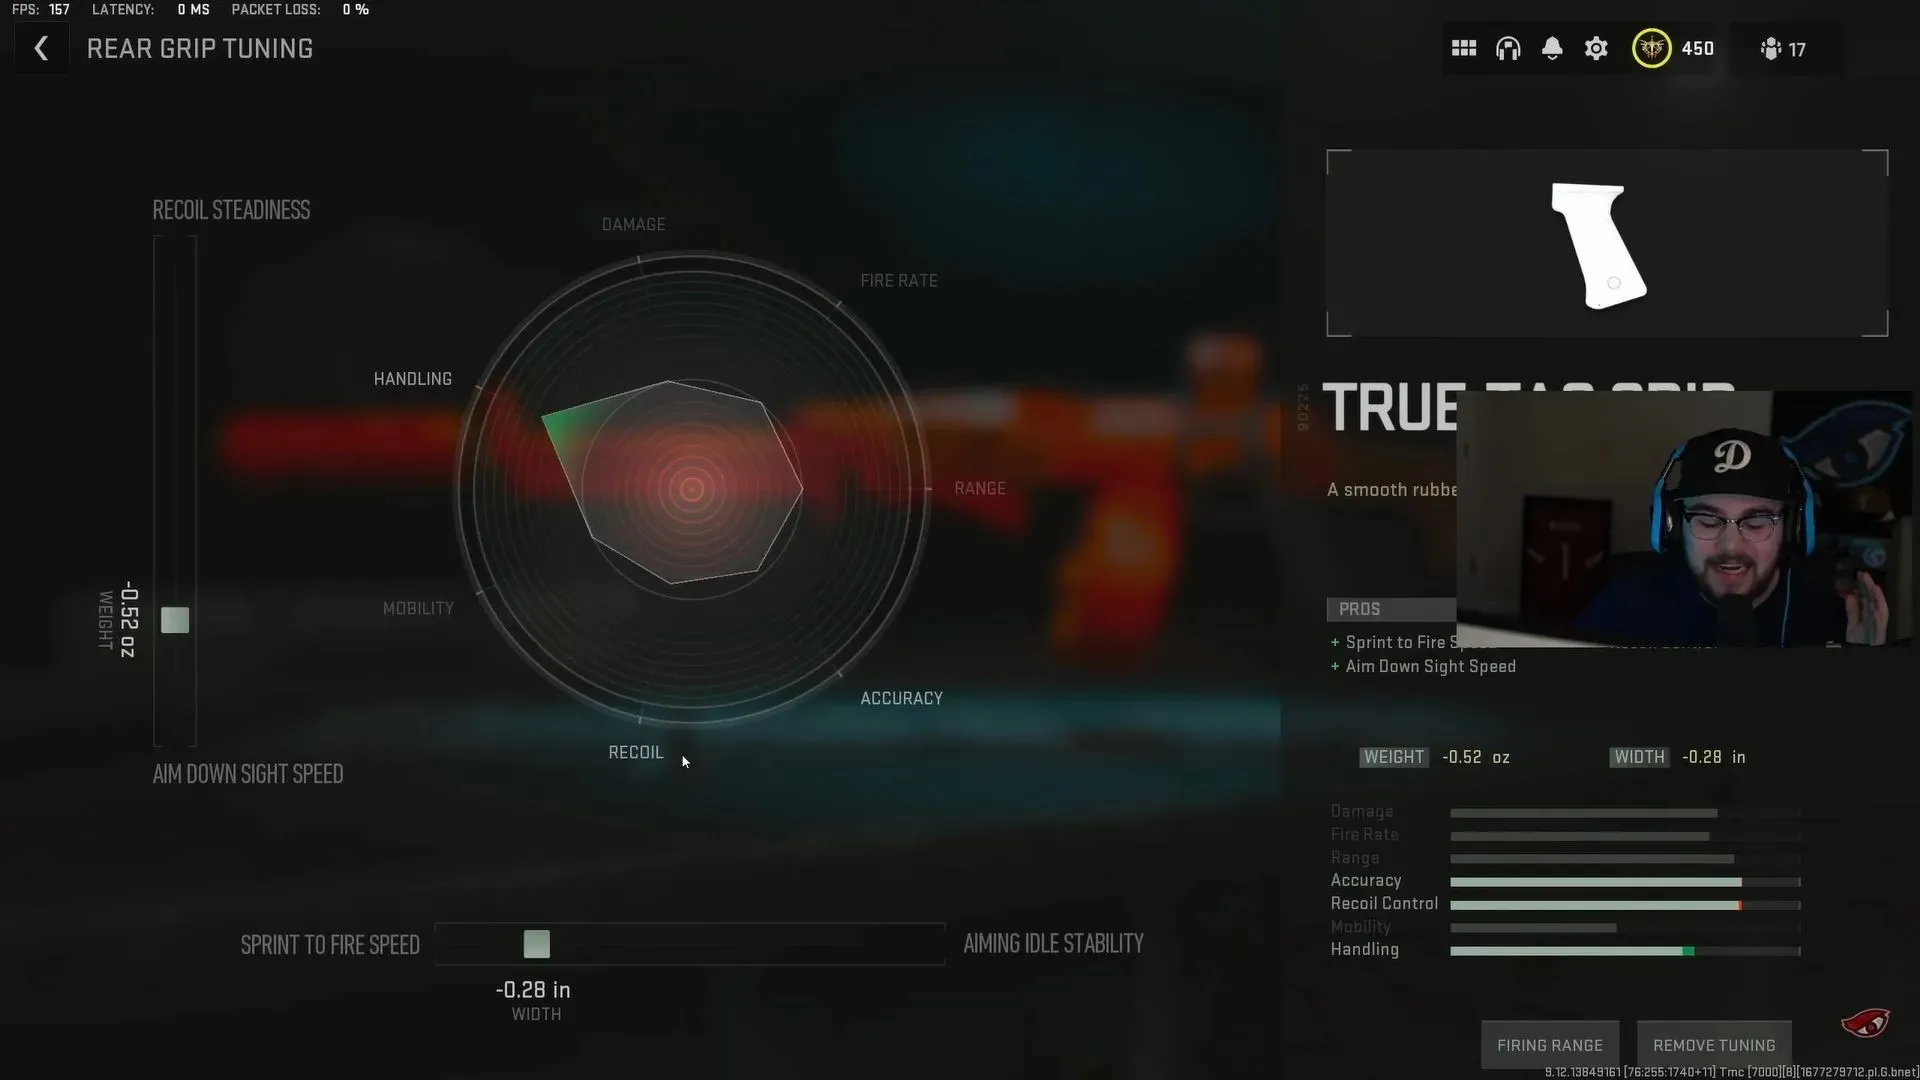Click the notifications bell icon
The image size is (1920, 1080).
coord(1552,47)
